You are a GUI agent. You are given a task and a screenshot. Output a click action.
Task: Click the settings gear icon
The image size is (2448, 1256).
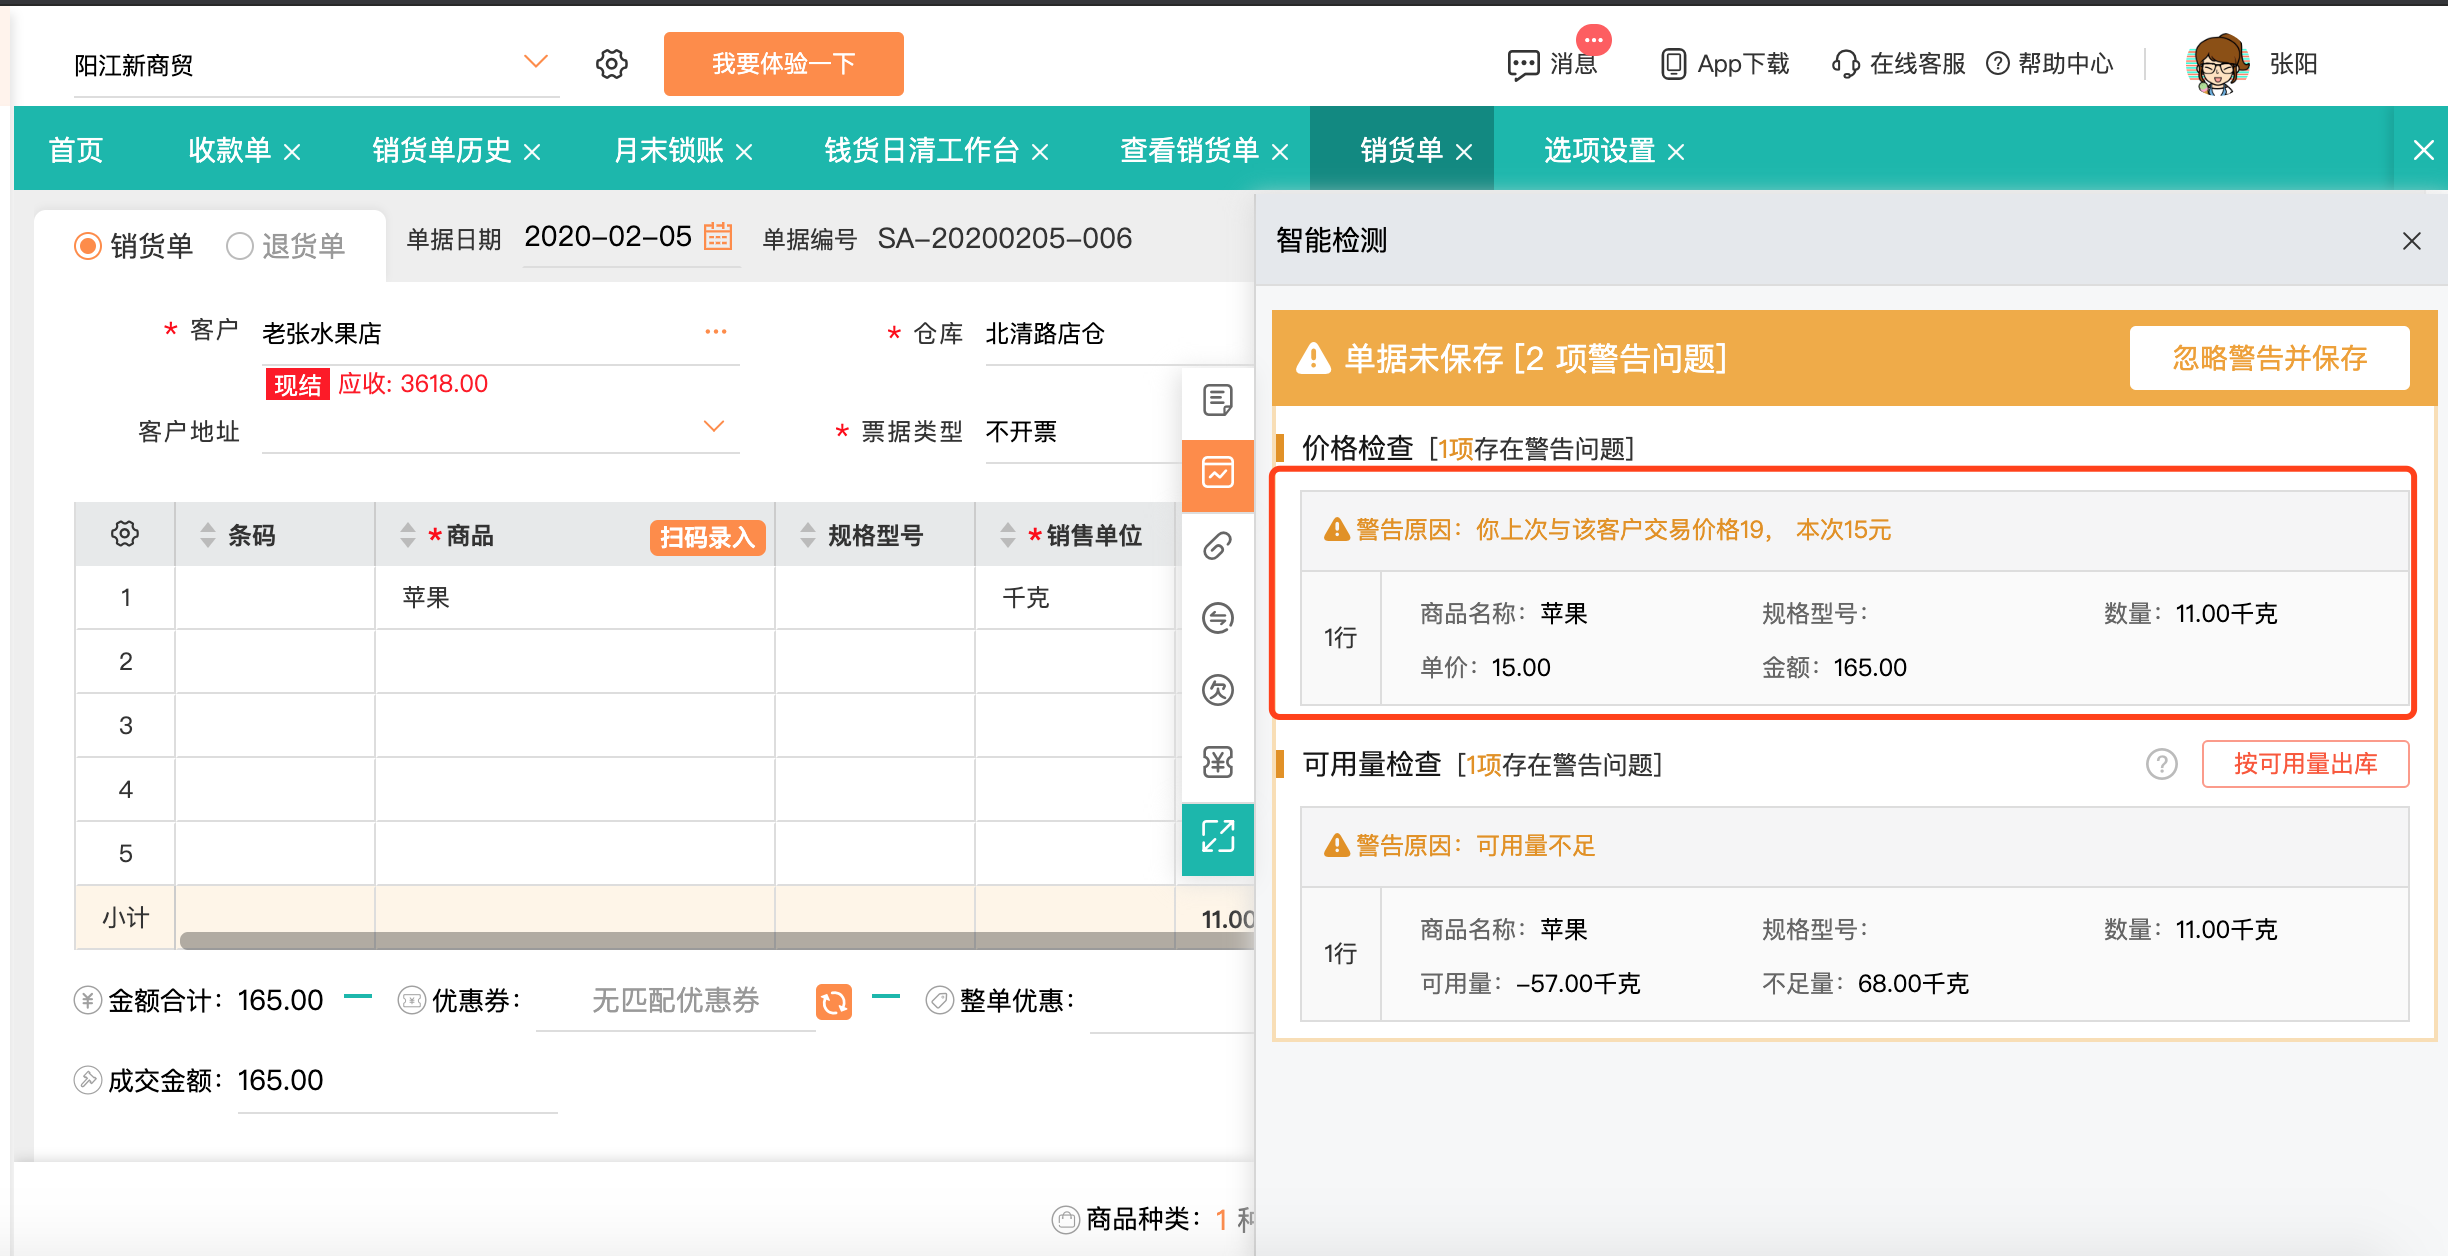pyautogui.click(x=608, y=64)
